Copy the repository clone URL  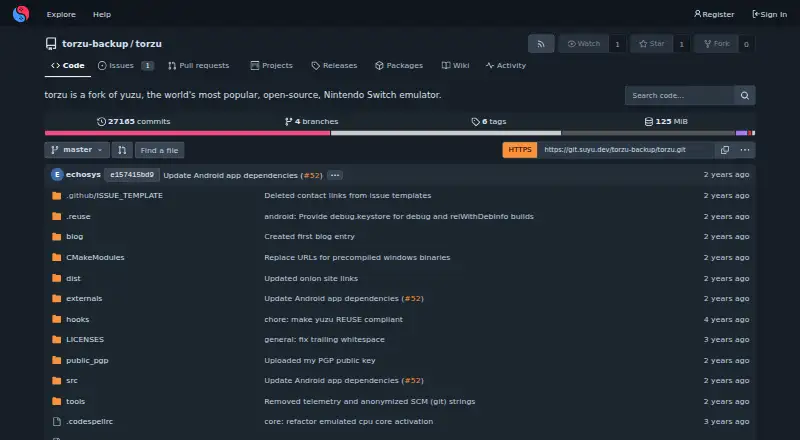[x=724, y=150]
